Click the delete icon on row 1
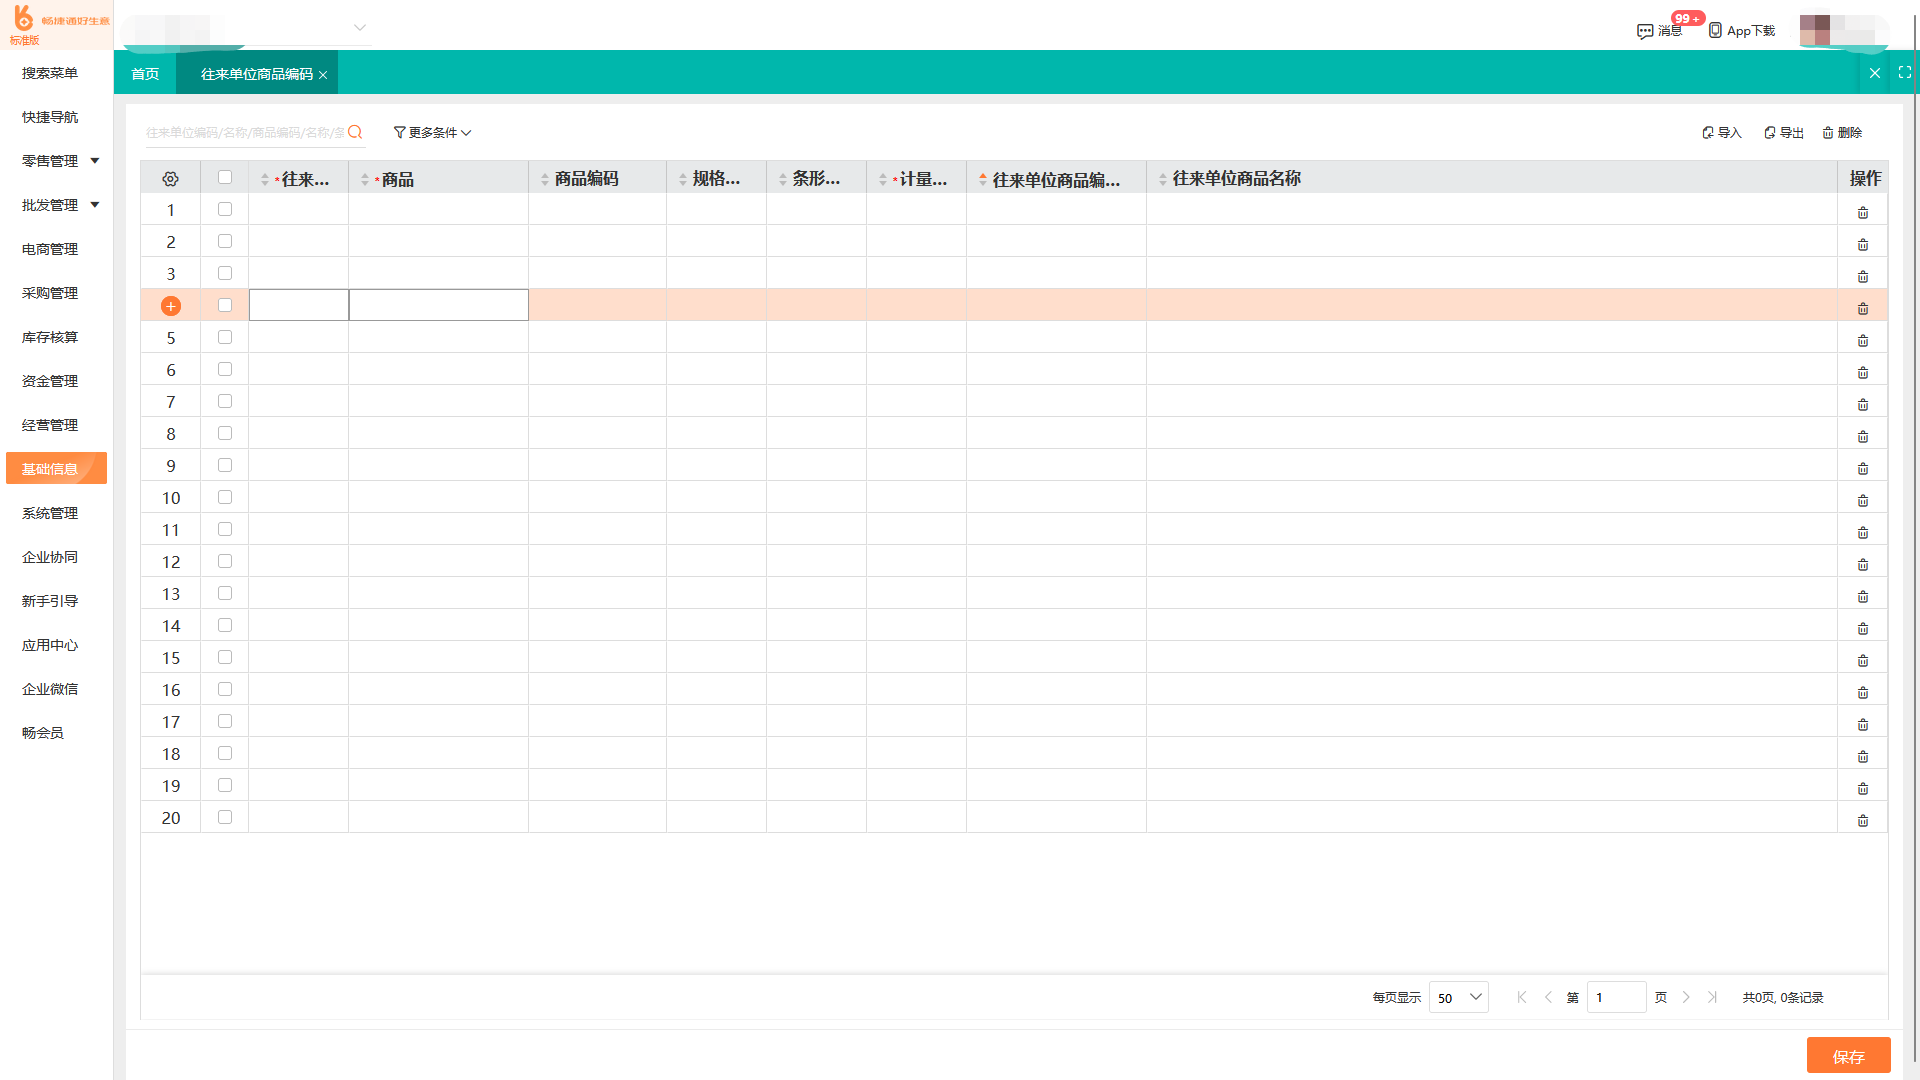The height and width of the screenshot is (1080, 1920). coord(1865,212)
